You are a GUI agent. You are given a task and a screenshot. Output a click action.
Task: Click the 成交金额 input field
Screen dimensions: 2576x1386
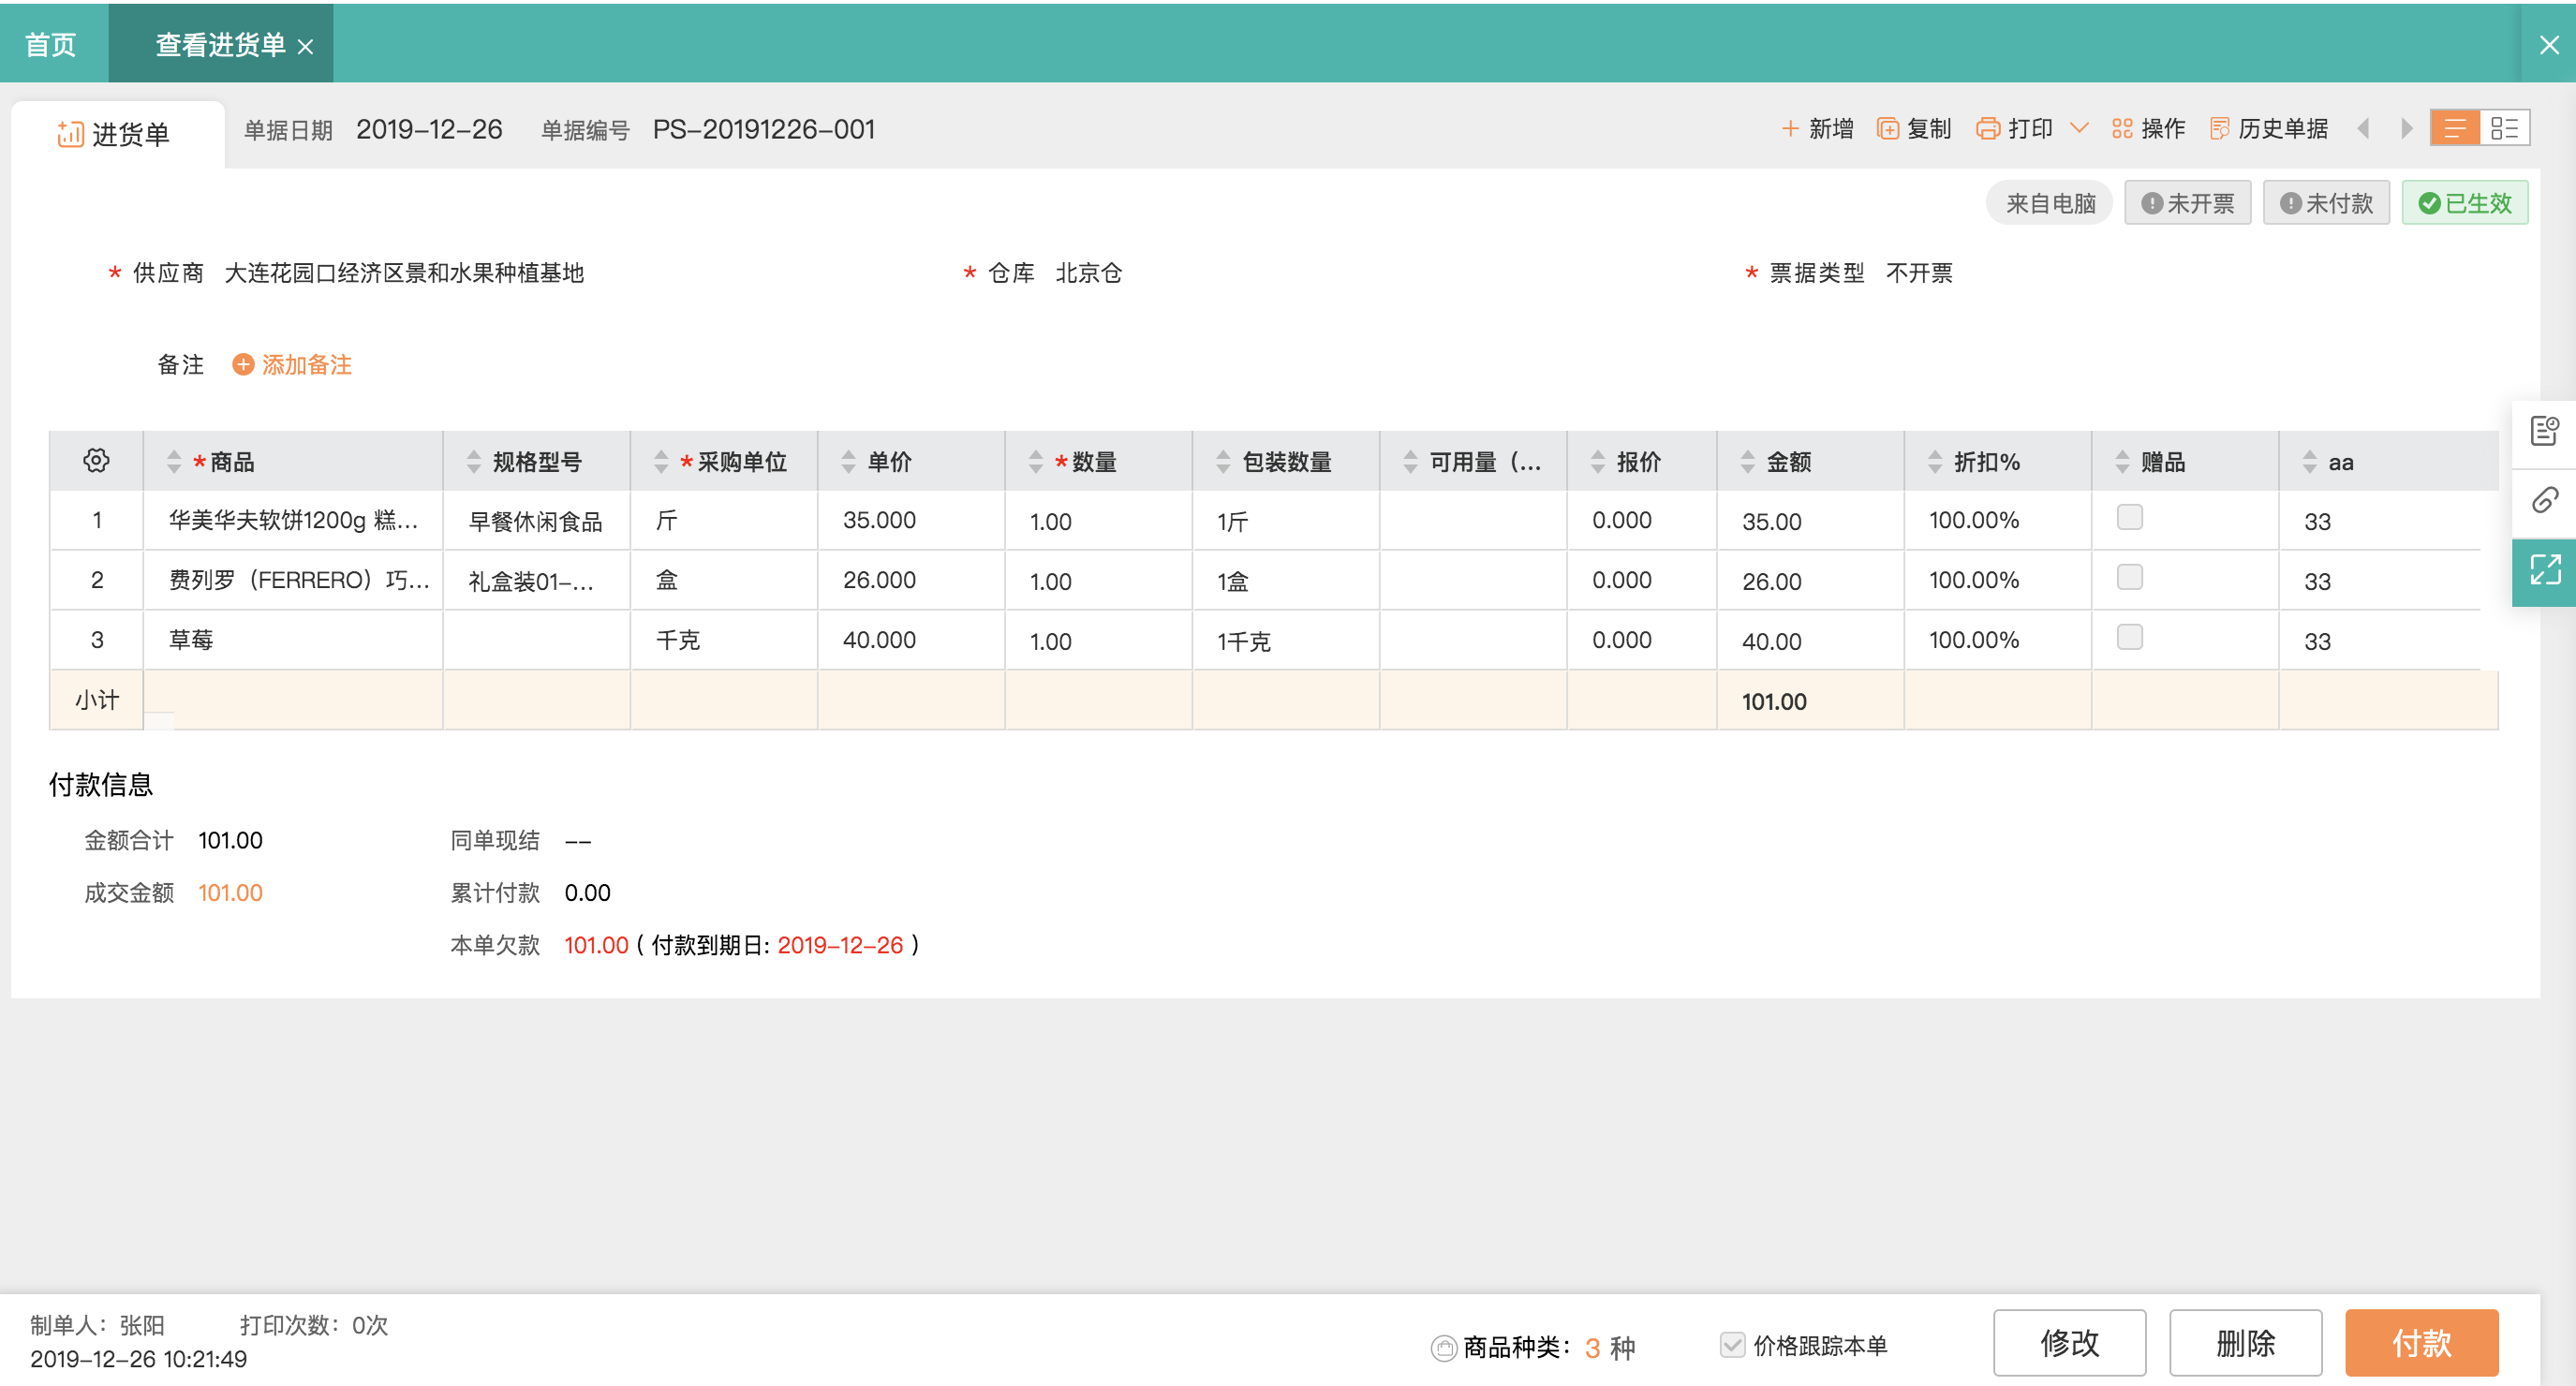click(235, 892)
